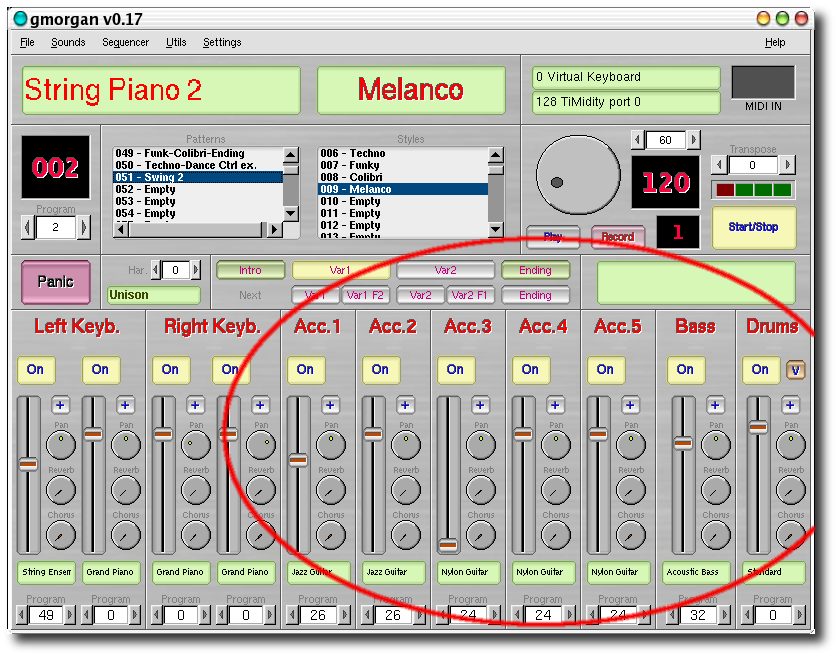The height and width of the screenshot is (657, 838).
Task: Click the MIDI IN indicator box
Action: 763,83
